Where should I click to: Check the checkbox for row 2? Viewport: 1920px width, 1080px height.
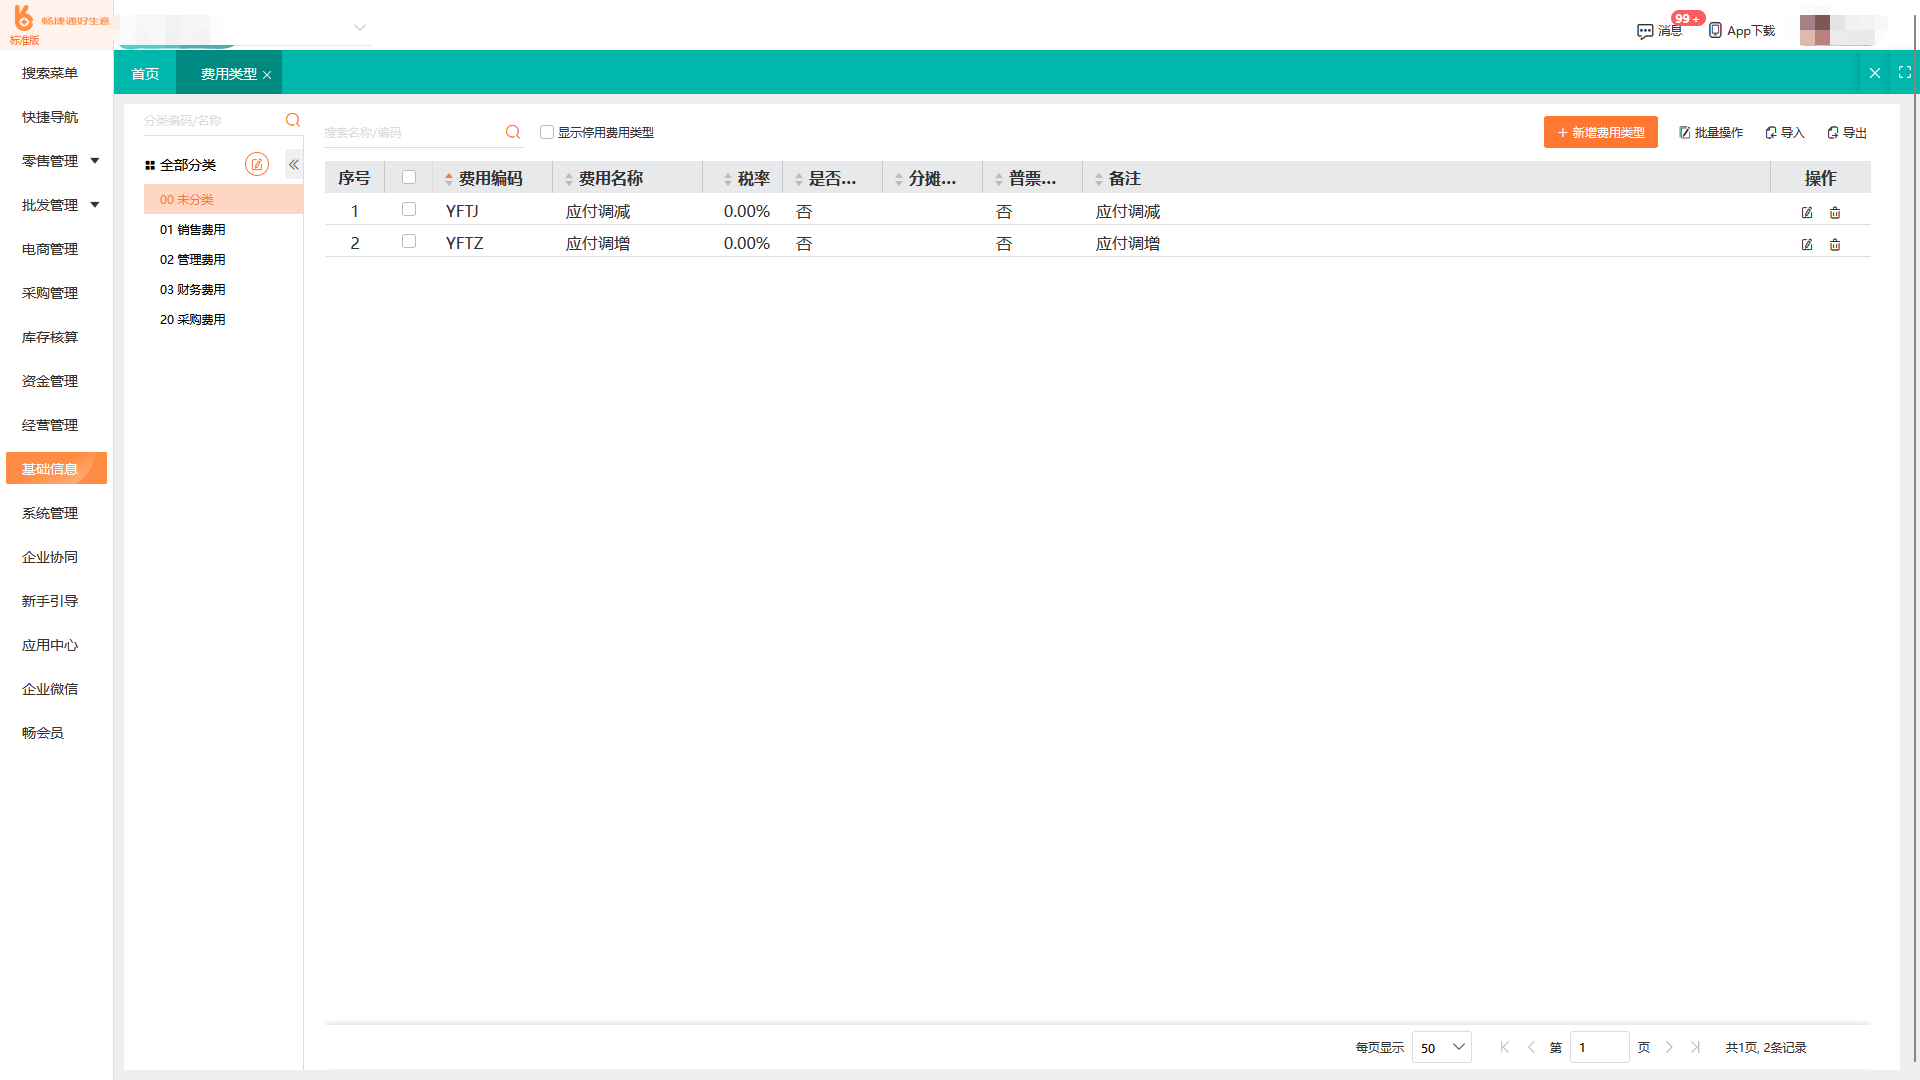(x=409, y=241)
